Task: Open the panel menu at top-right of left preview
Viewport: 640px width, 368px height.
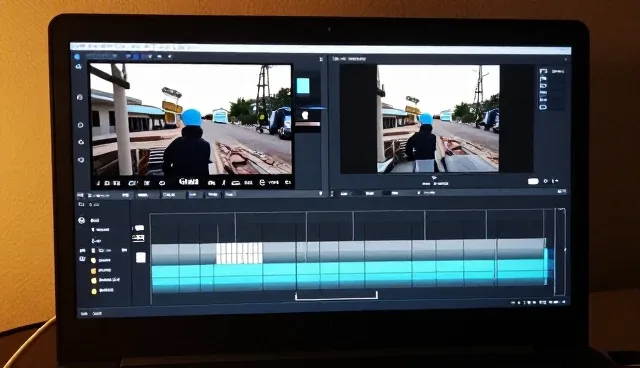Action: (x=321, y=60)
